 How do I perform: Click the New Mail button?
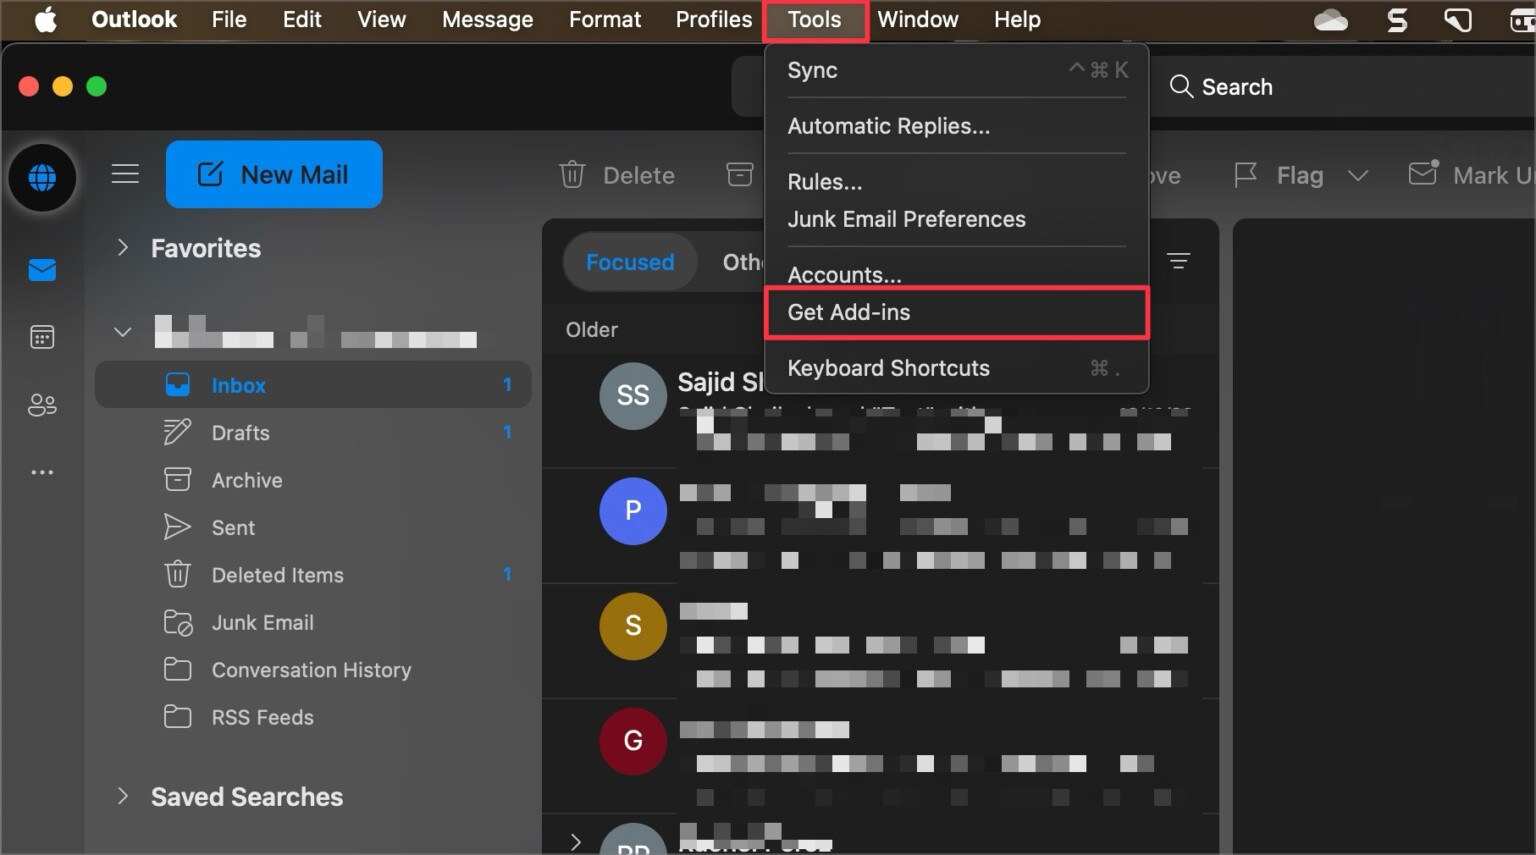pyautogui.click(x=274, y=174)
